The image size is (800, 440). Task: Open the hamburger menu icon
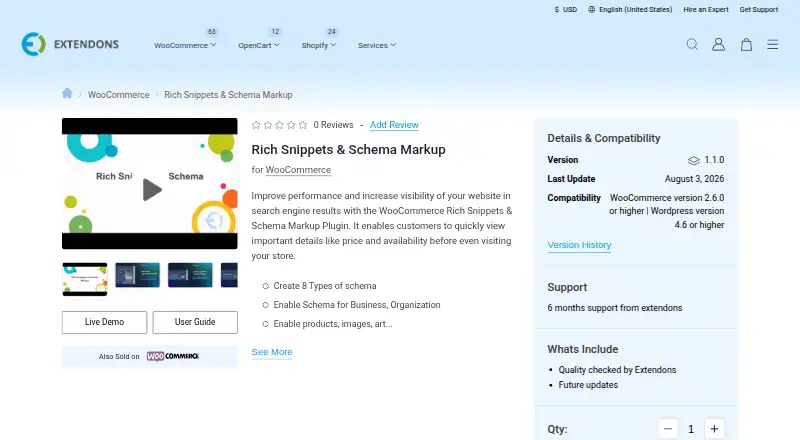click(772, 44)
